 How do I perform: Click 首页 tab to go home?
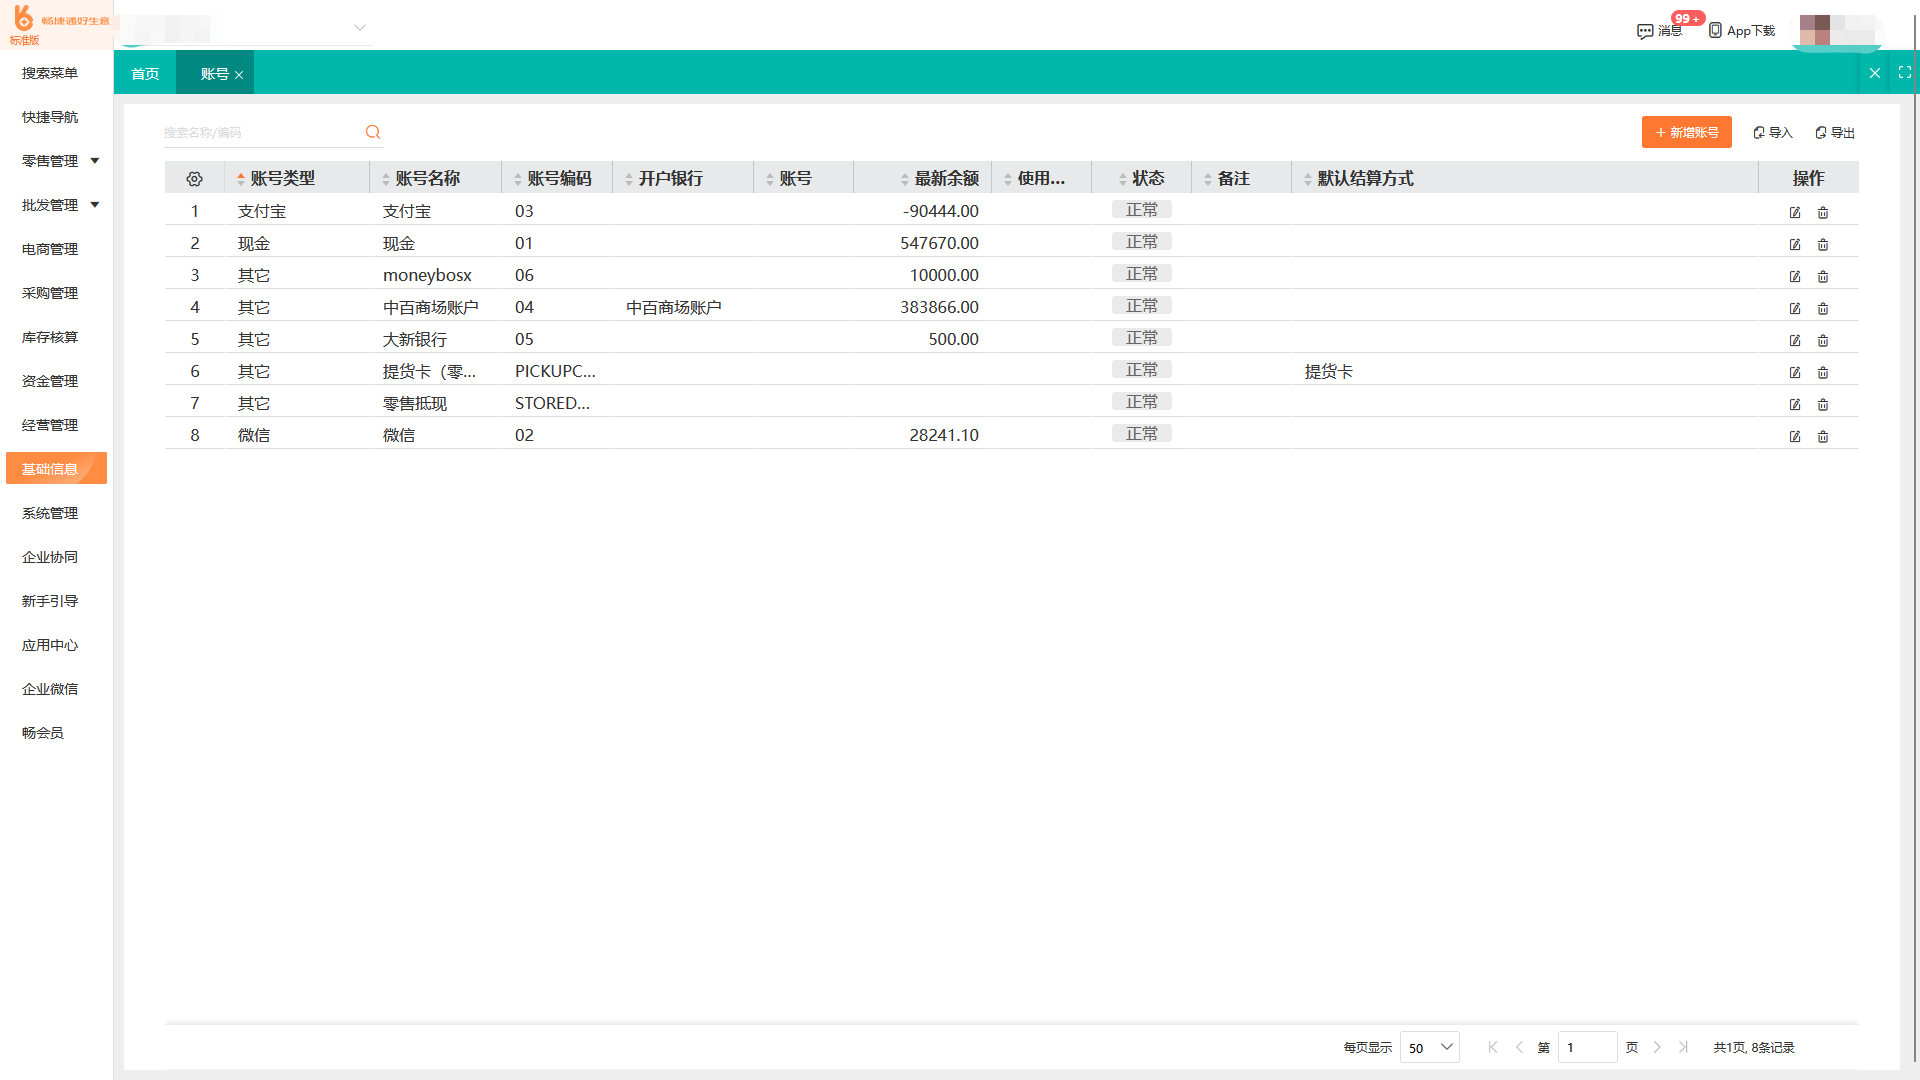(x=145, y=73)
